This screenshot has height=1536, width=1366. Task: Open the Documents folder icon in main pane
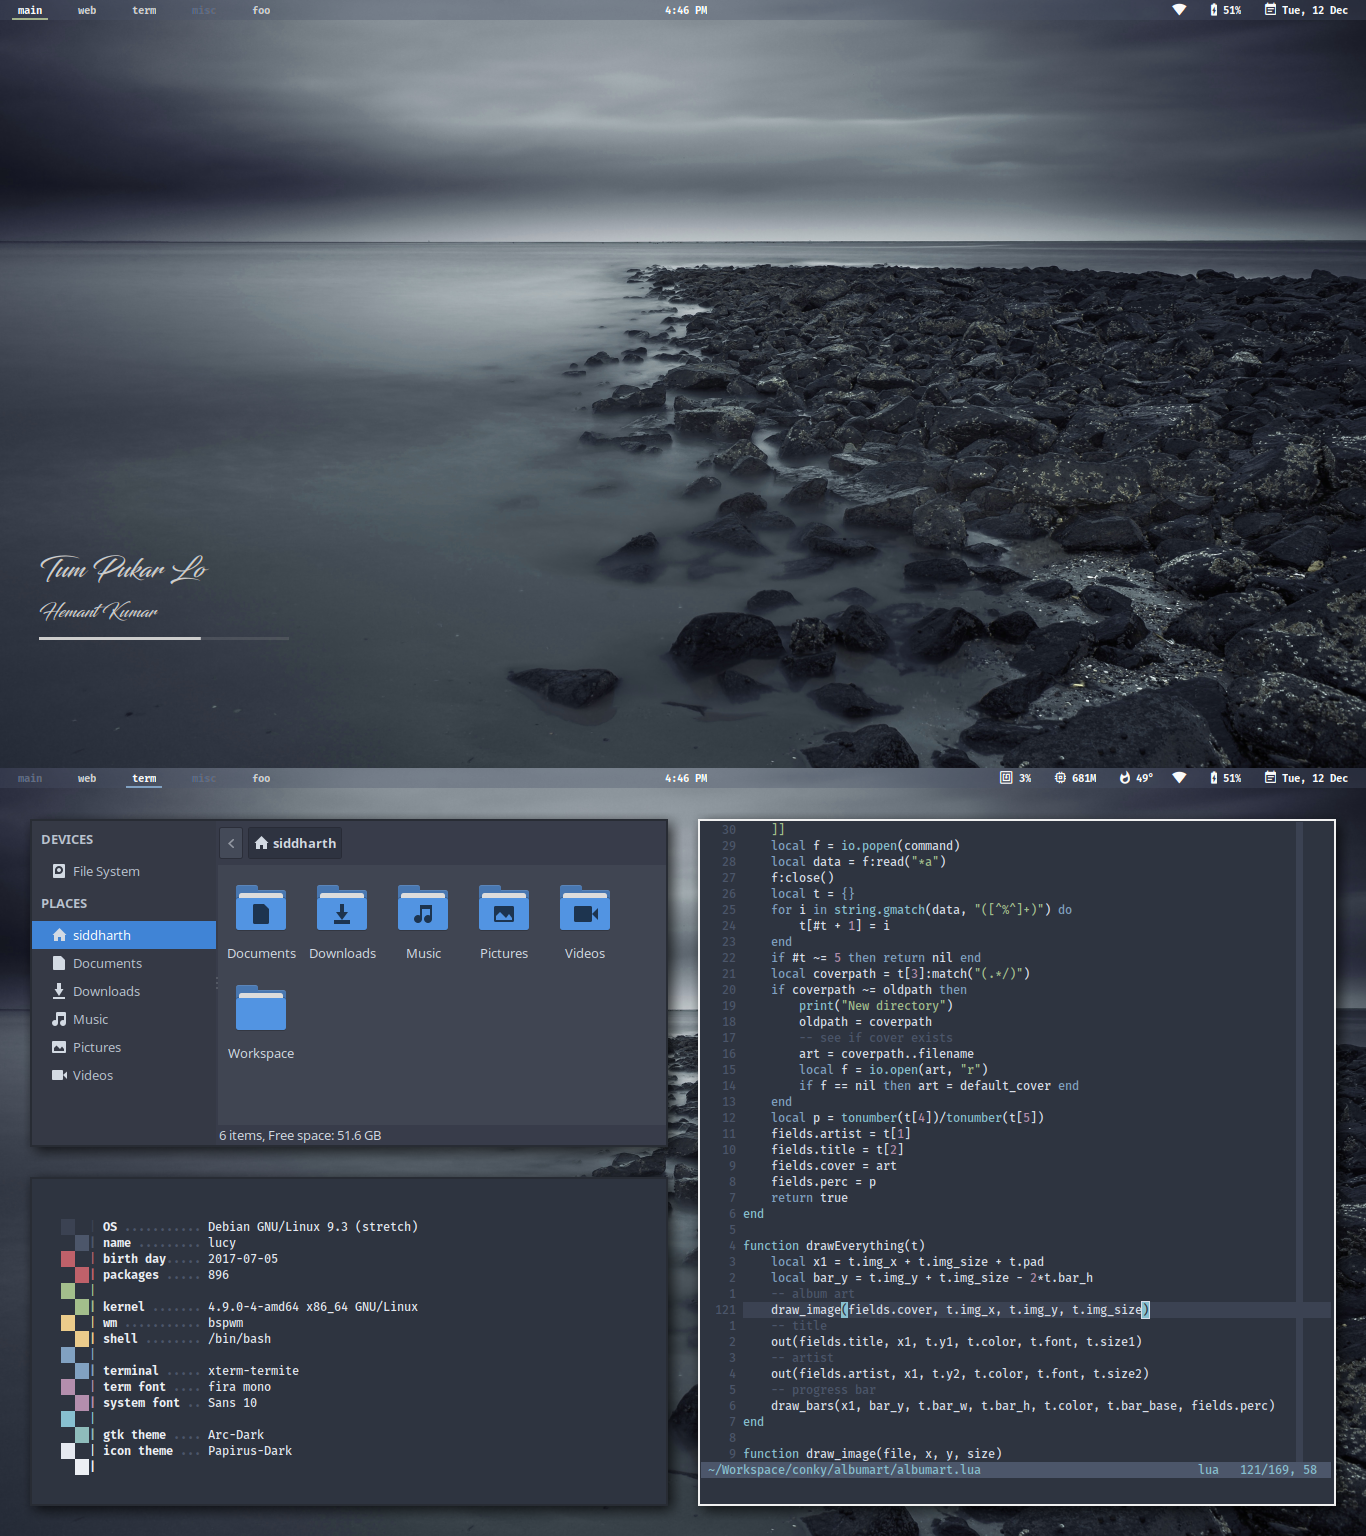tap(261, 909)
